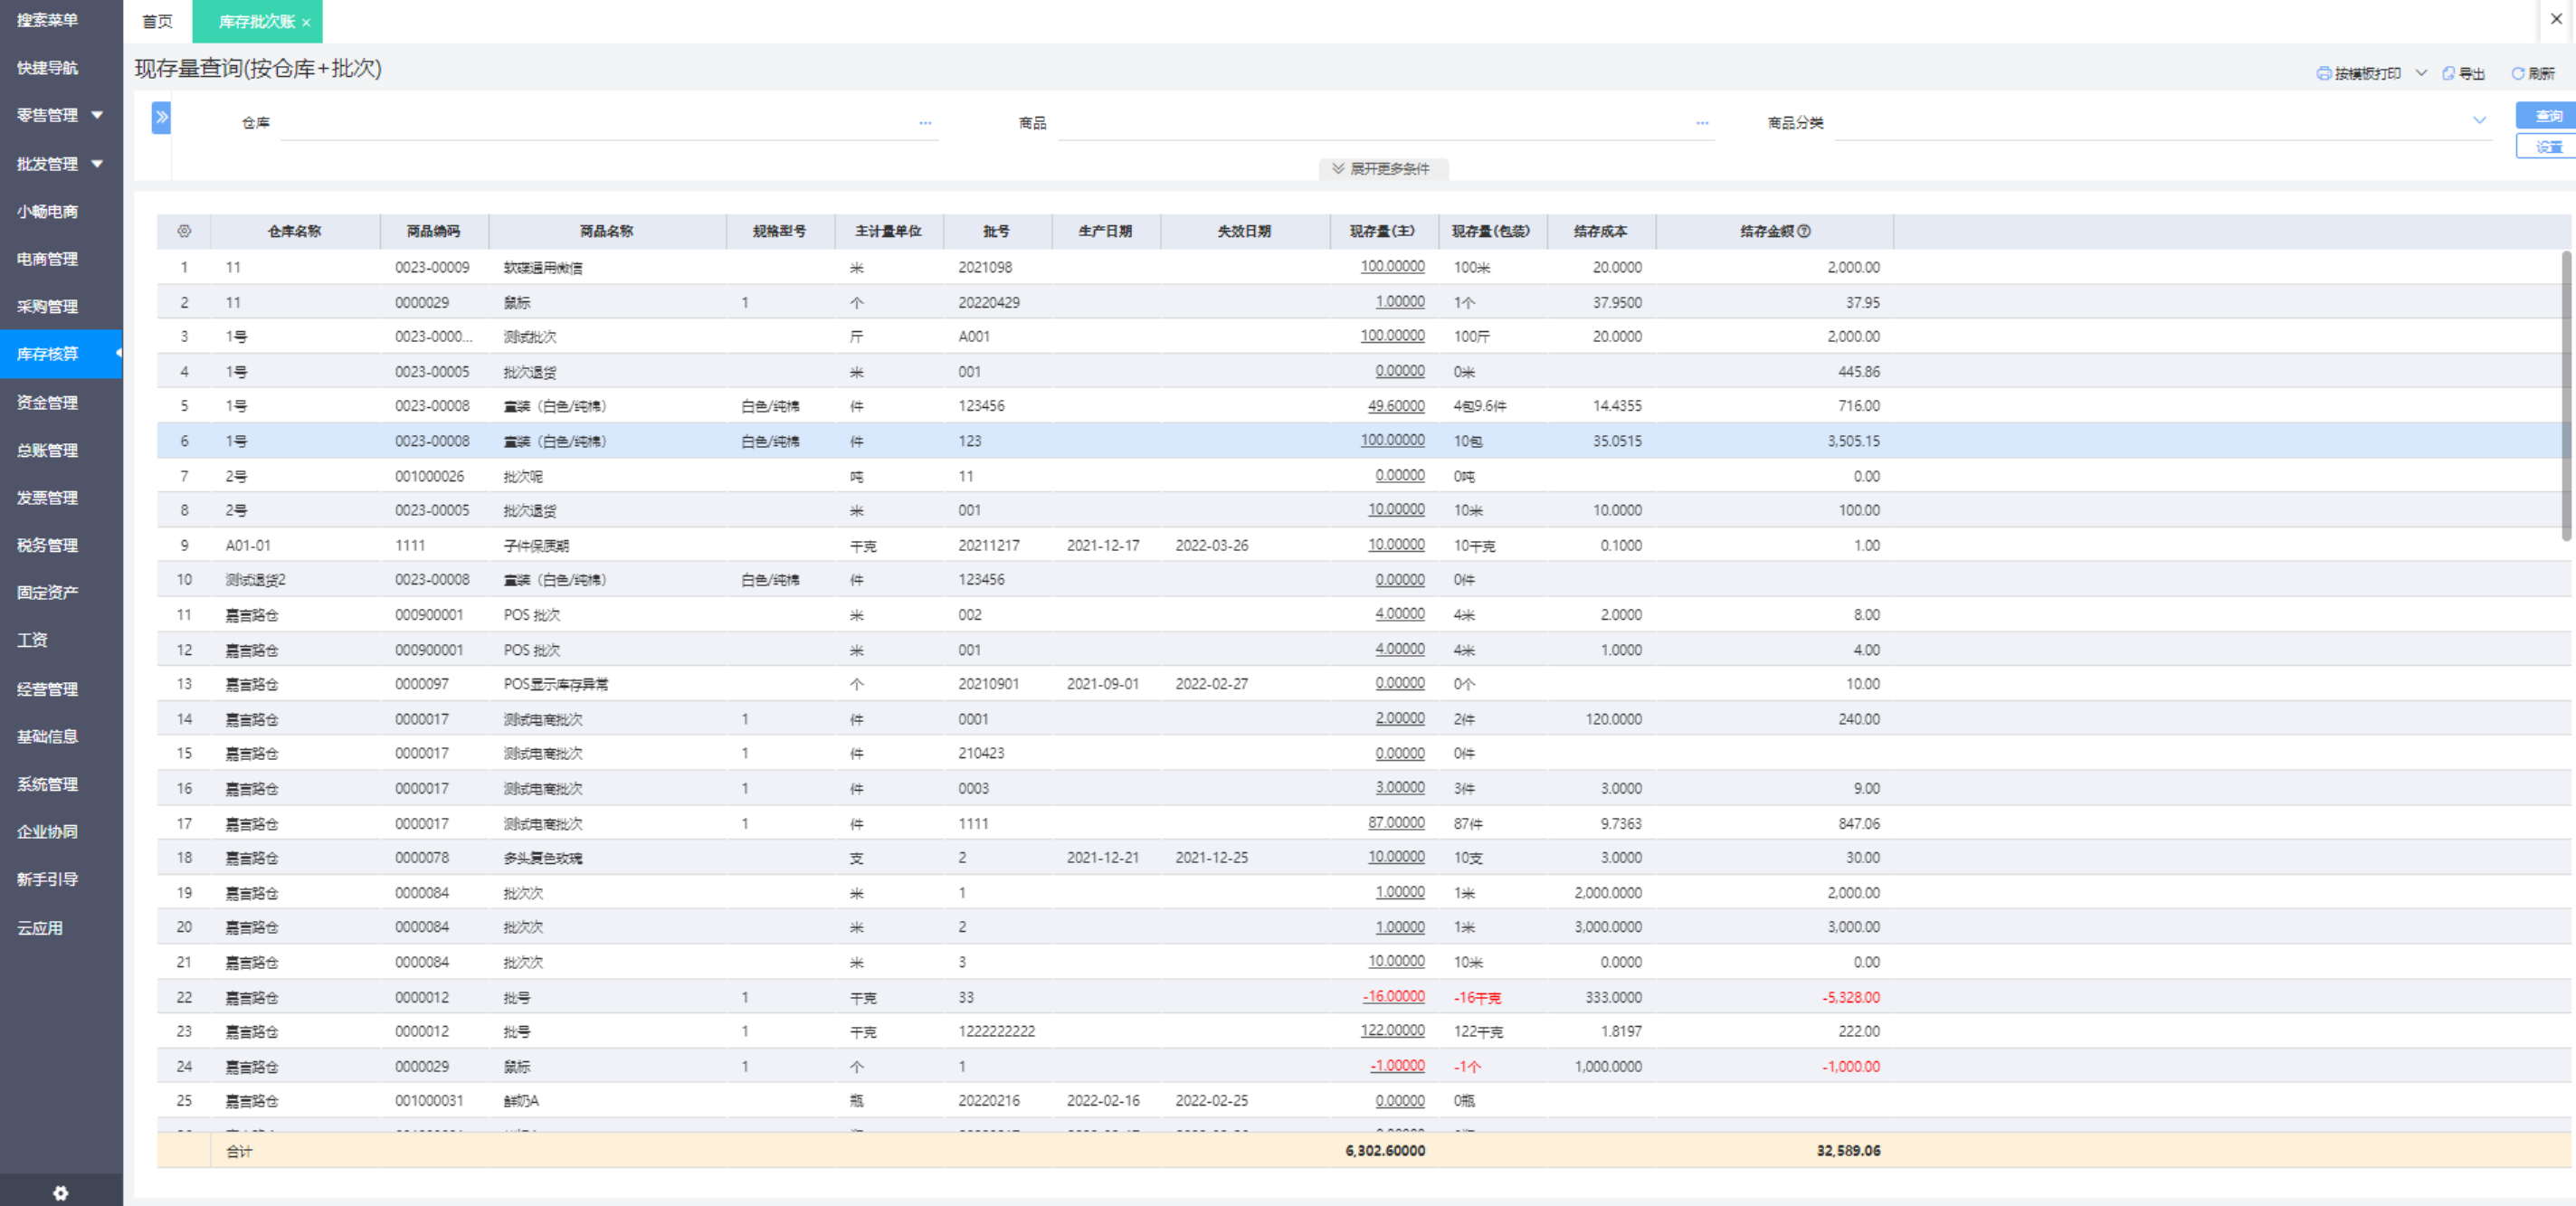
Task: Click the 设置 settings icon
Action: pos(2550,147)
